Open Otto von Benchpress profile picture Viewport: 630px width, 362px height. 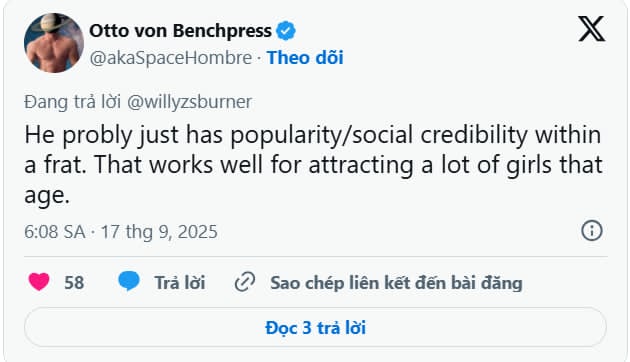tap(54, 43)
